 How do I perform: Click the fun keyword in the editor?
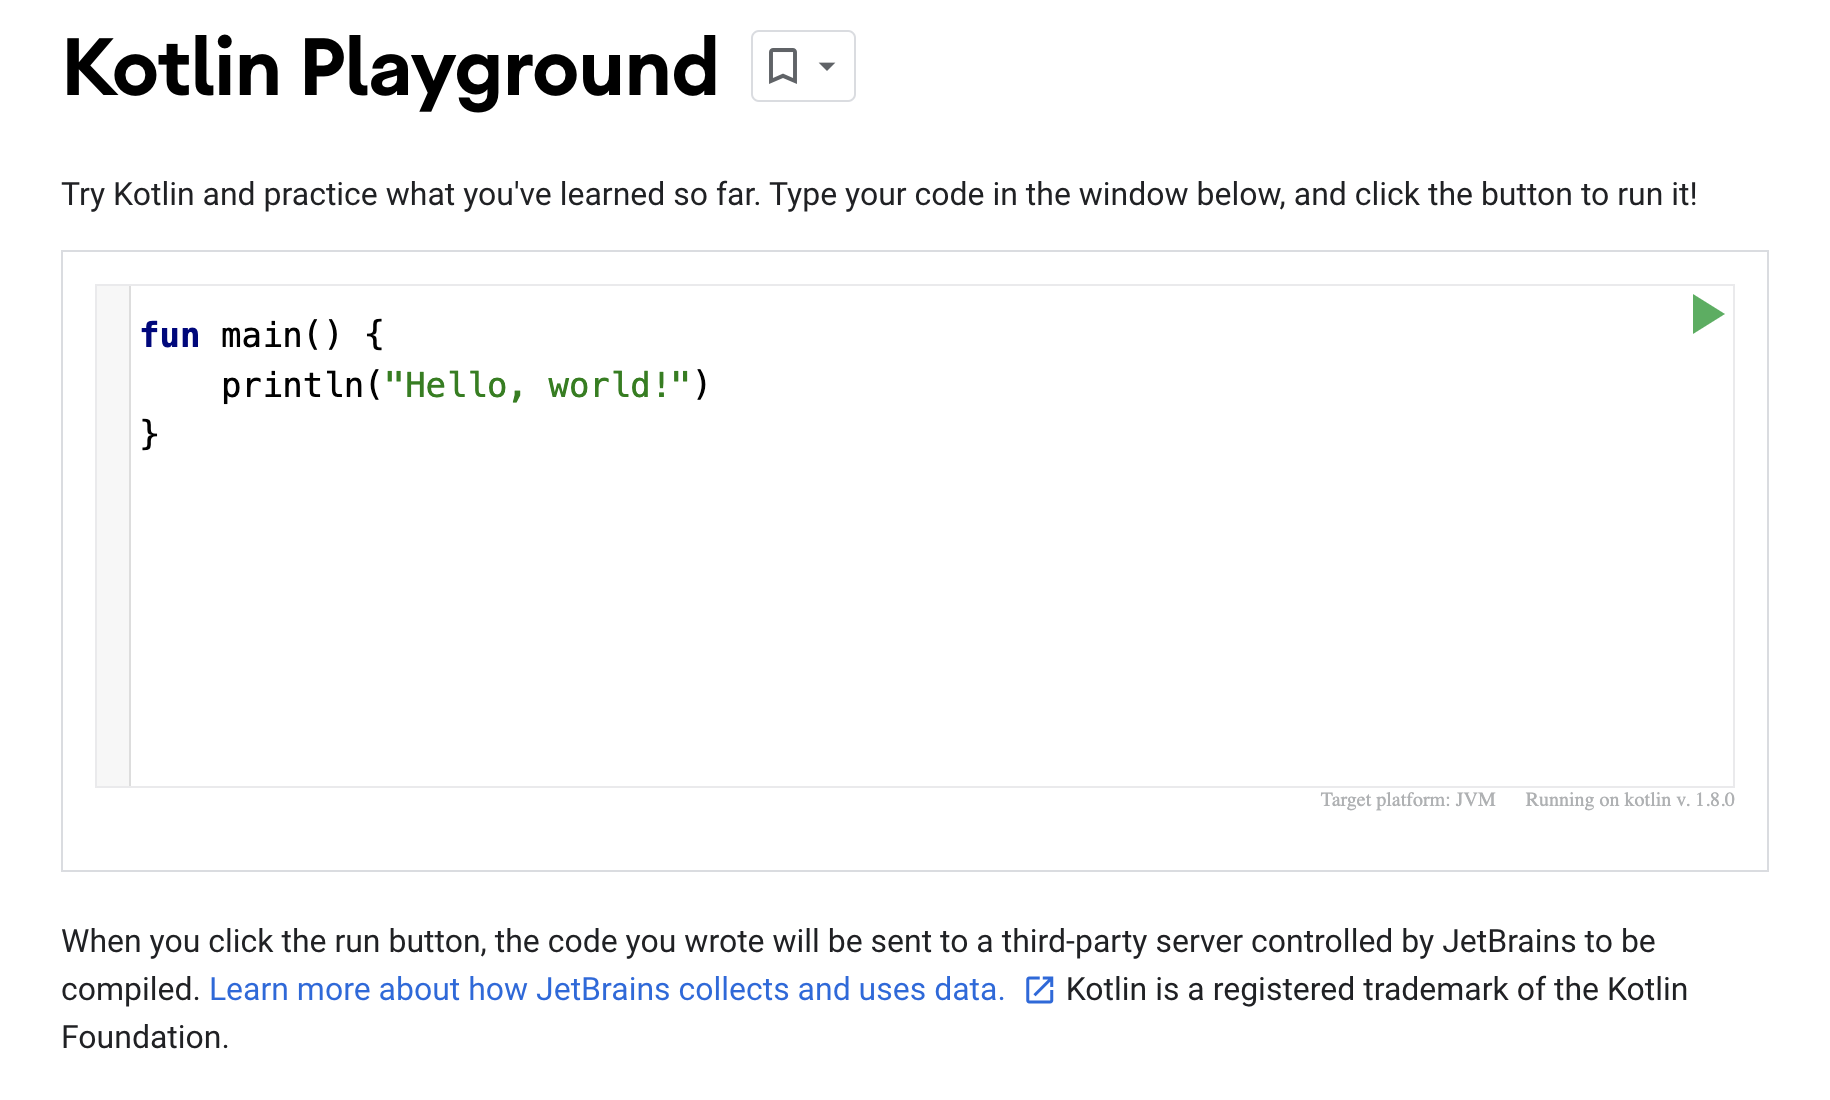coord(169,334)
